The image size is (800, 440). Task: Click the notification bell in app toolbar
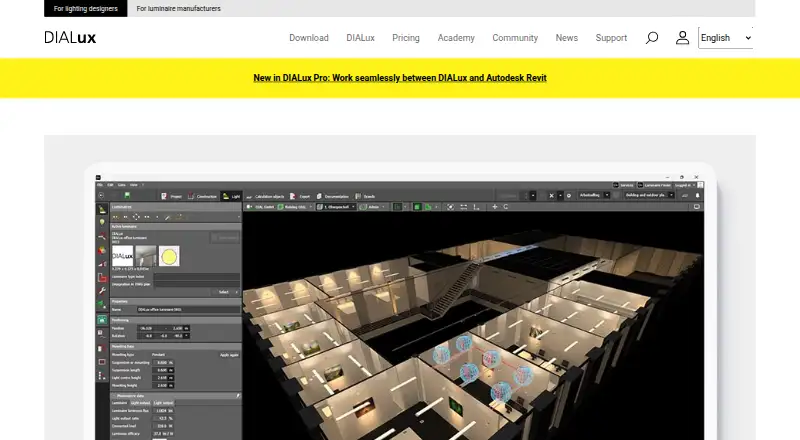697,195
